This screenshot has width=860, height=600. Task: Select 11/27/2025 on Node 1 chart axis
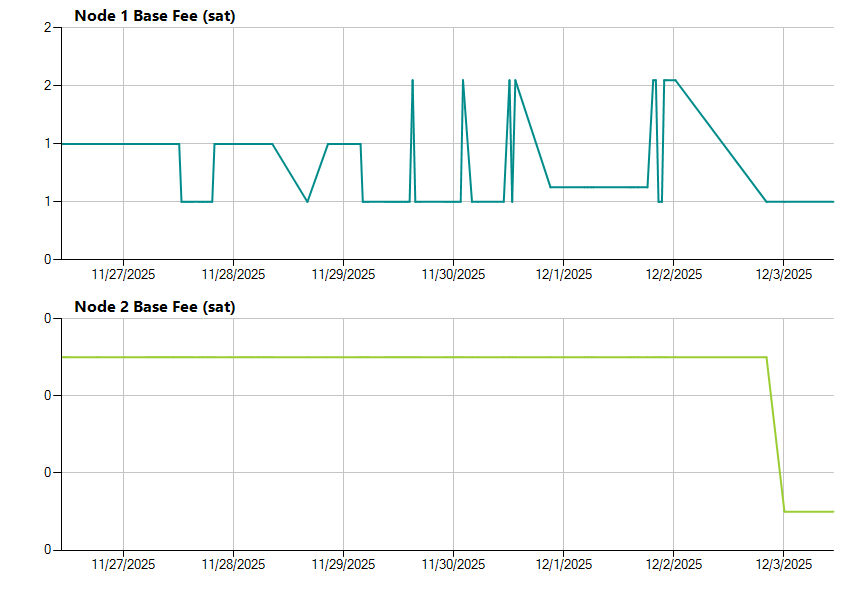124,274
